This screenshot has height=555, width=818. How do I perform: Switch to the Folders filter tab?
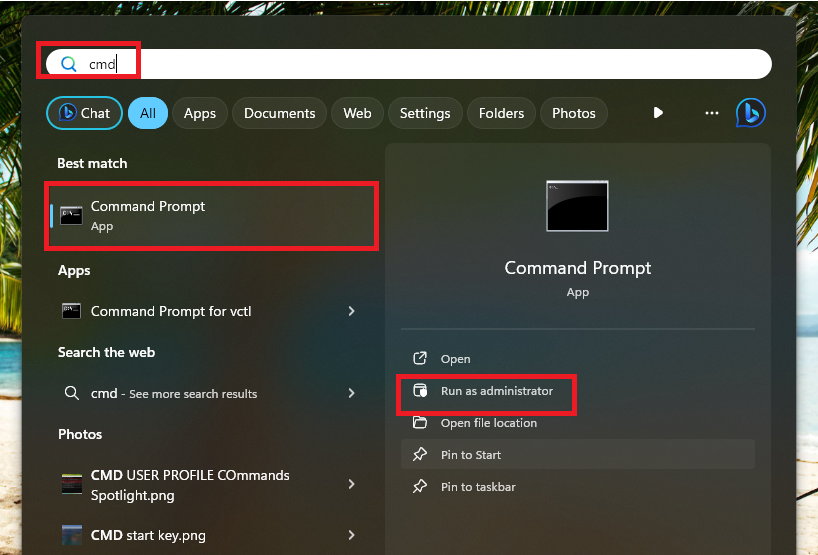coord(501,113)
